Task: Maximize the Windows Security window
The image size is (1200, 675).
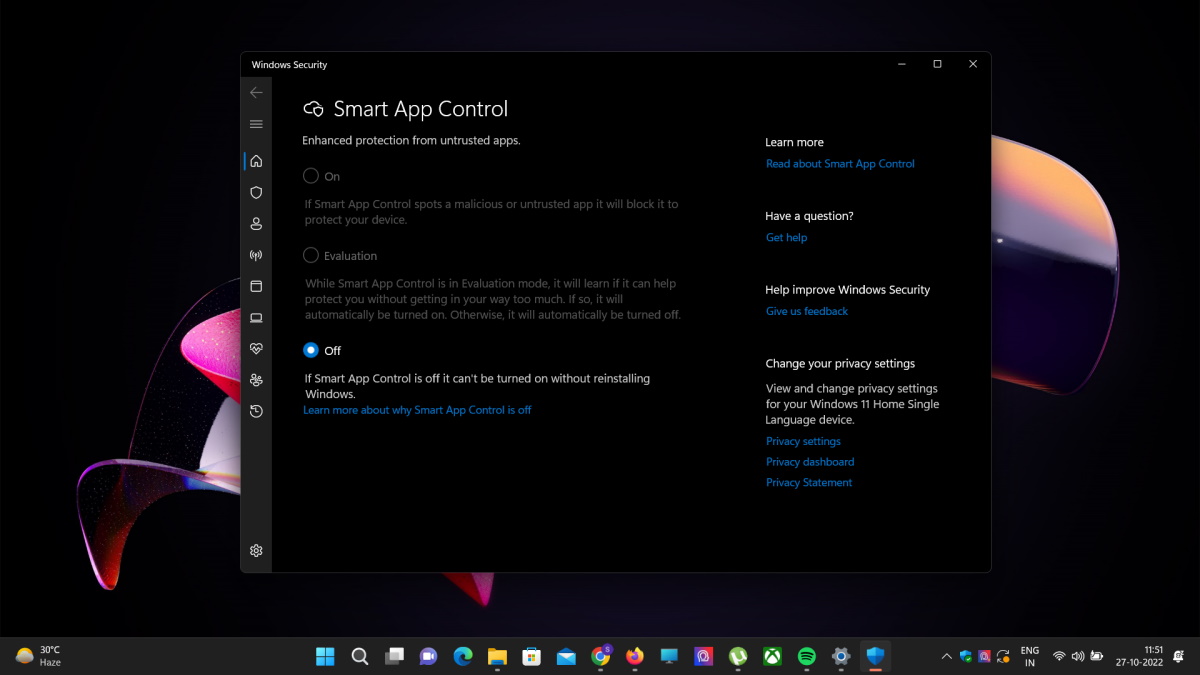Action: pos(937,64)
